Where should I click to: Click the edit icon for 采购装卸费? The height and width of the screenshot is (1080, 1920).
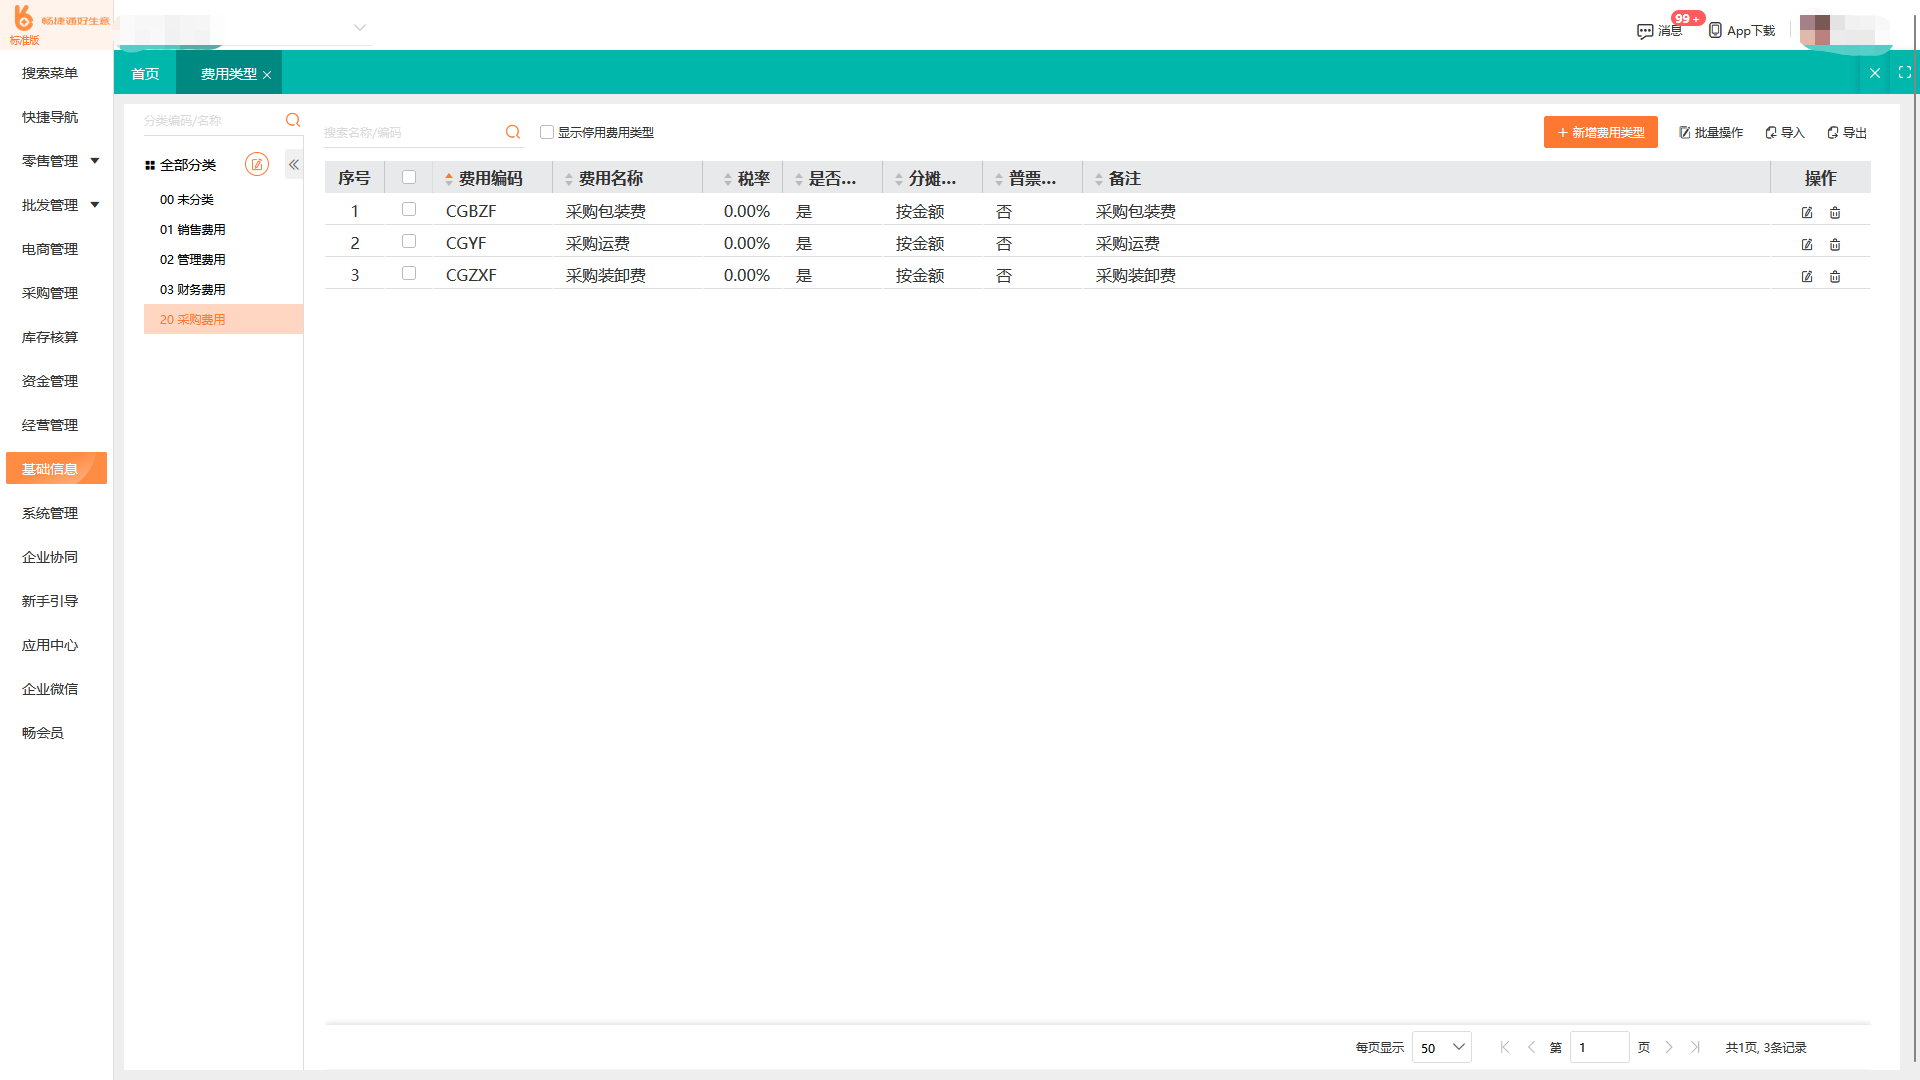(1807, 276)
